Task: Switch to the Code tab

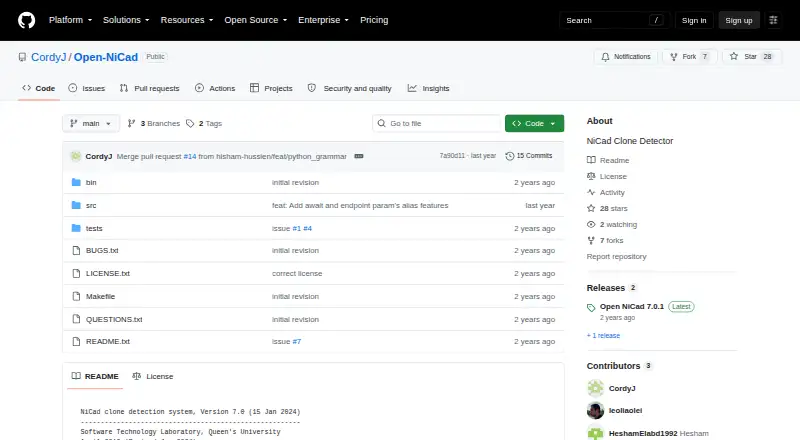Action: point(39,88)
